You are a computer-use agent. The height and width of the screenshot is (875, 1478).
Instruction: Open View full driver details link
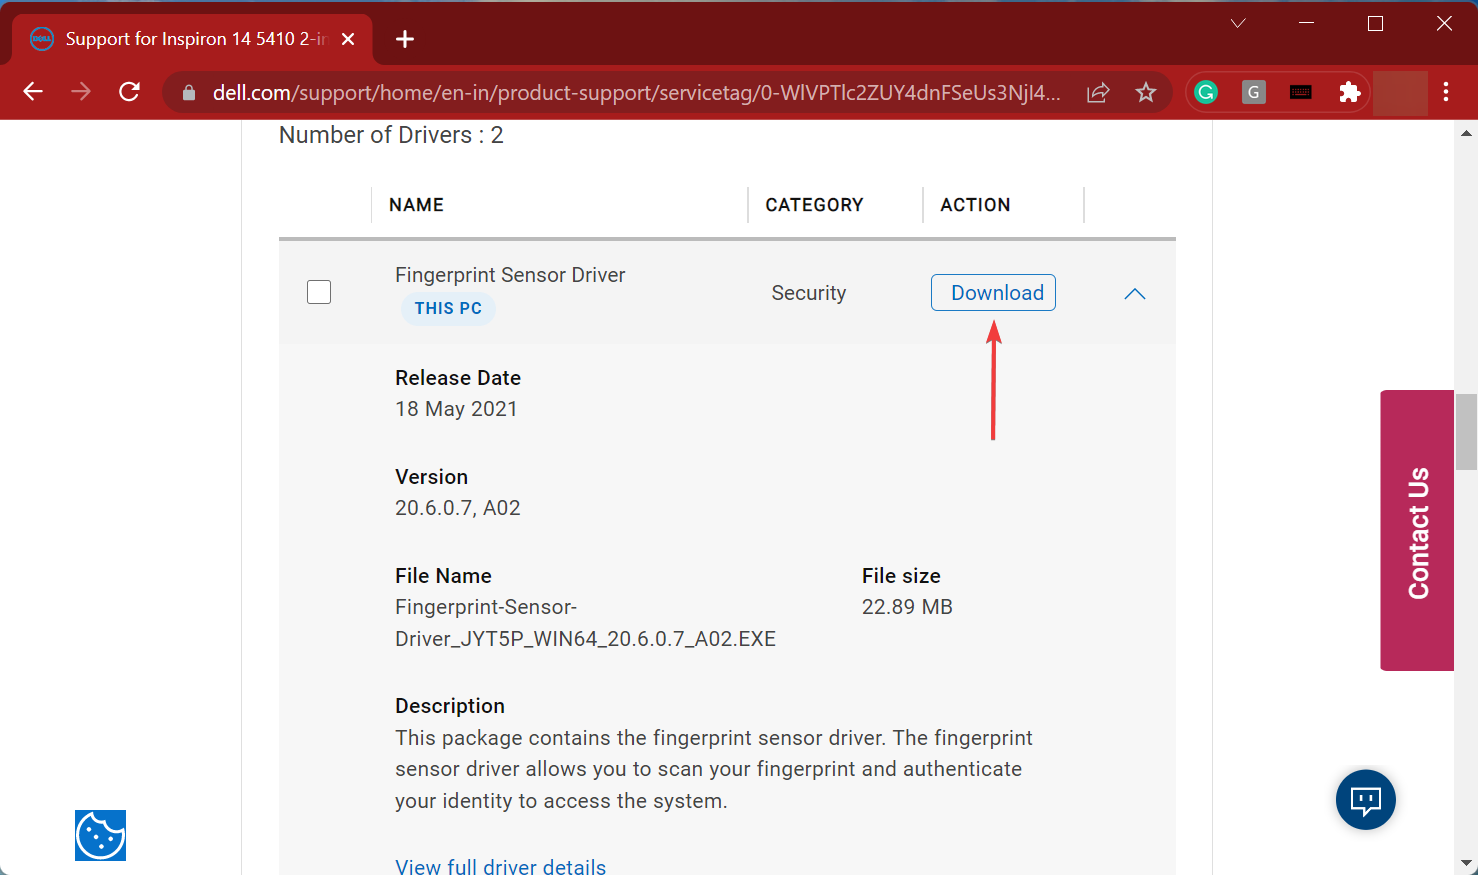click(500, 864)
